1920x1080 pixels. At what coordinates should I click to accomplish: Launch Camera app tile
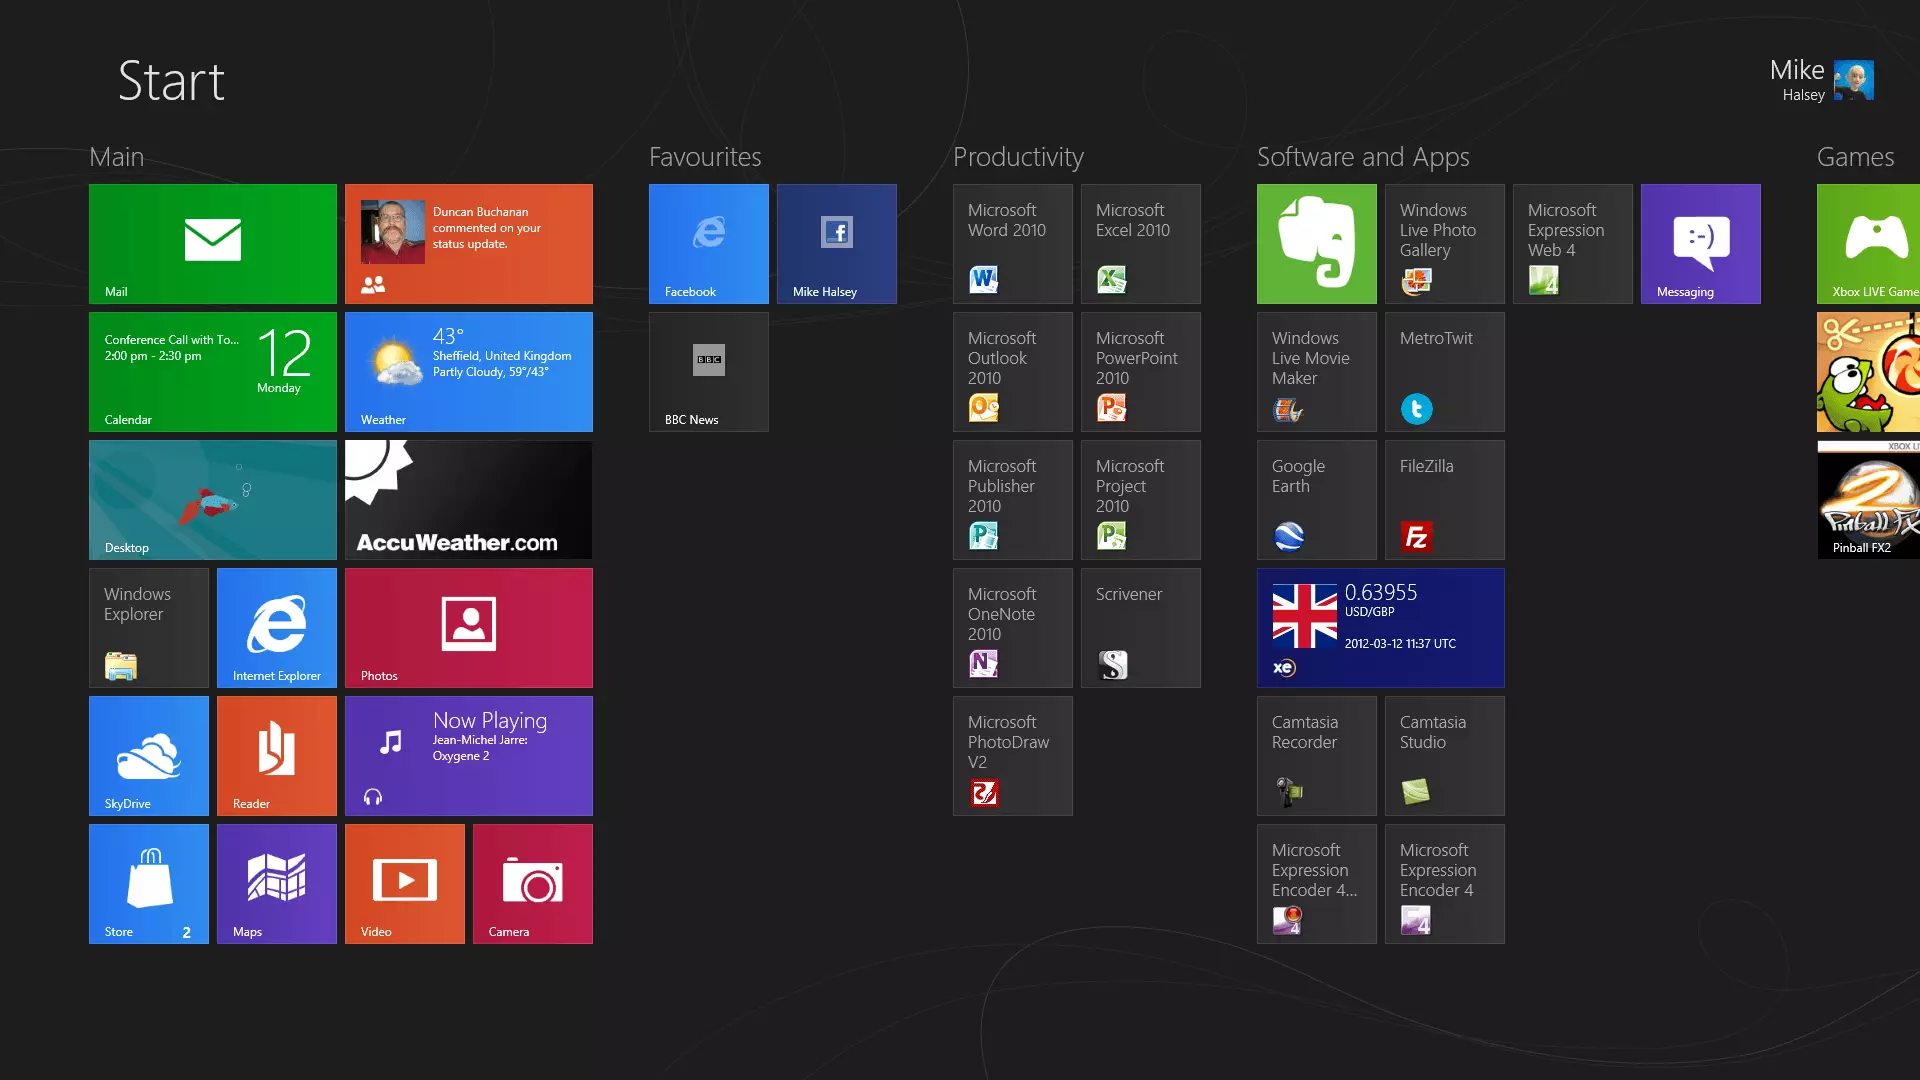(531, 884)
